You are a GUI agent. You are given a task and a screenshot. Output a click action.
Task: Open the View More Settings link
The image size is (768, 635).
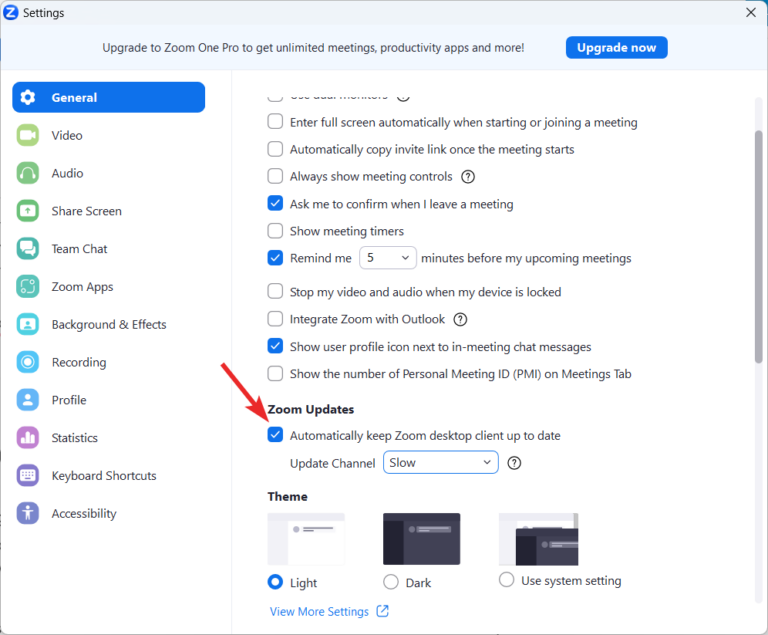(x=319, y=611)
